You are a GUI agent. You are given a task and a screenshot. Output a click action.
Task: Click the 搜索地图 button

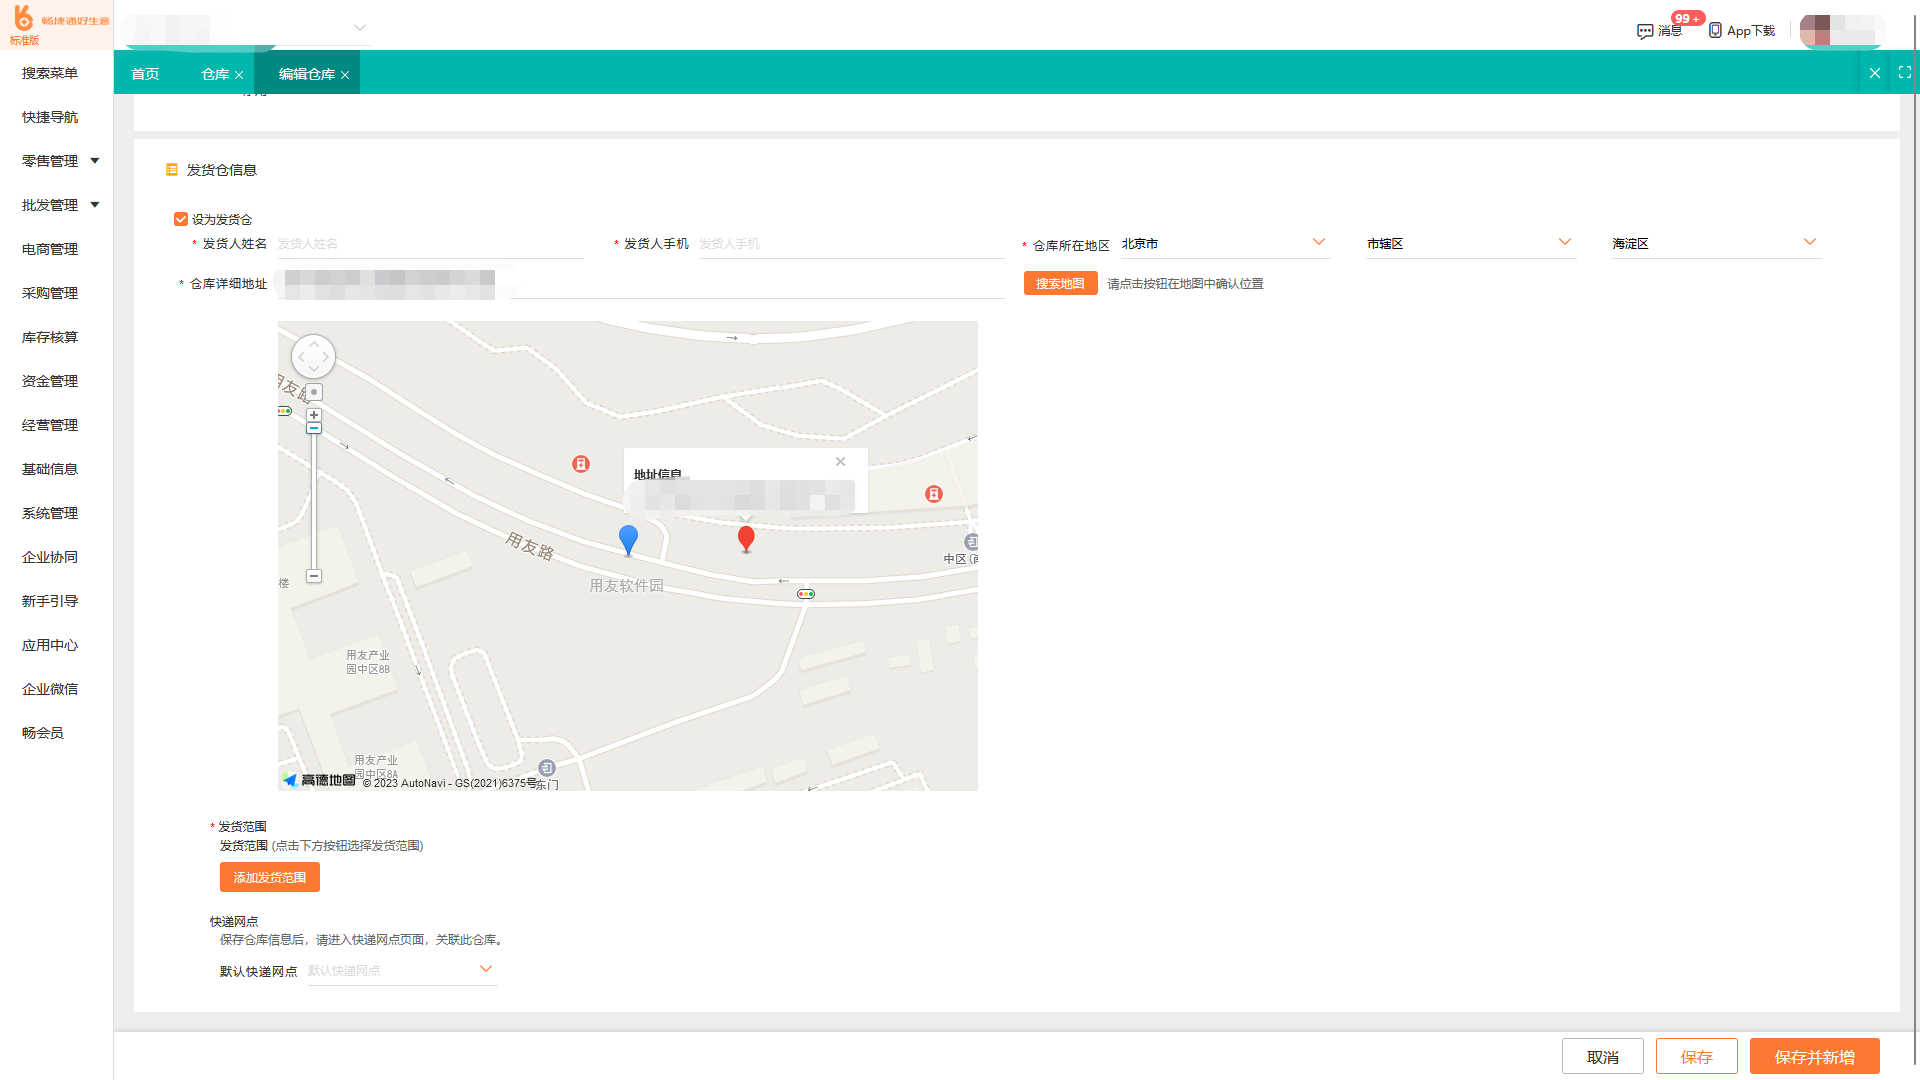[1060, 282]
